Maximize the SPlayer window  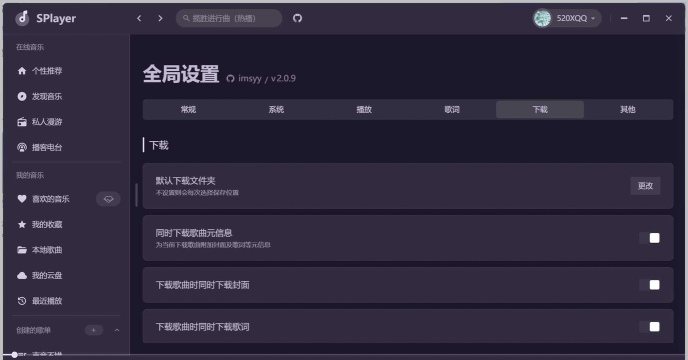pos(646,18)
